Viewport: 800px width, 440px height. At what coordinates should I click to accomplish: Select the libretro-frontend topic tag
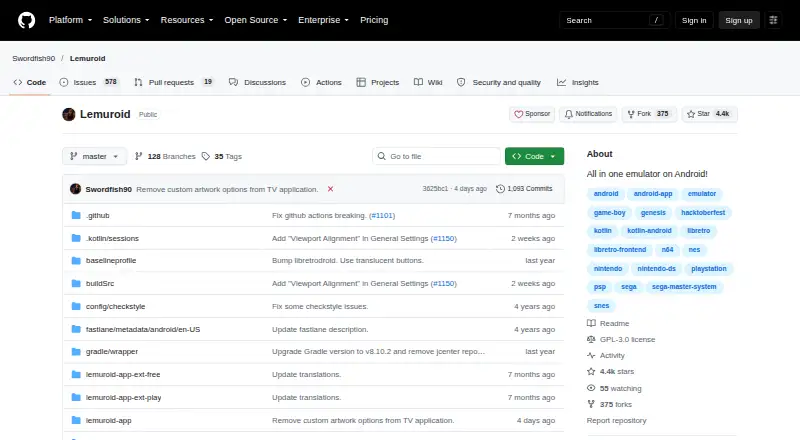[619, 250]
